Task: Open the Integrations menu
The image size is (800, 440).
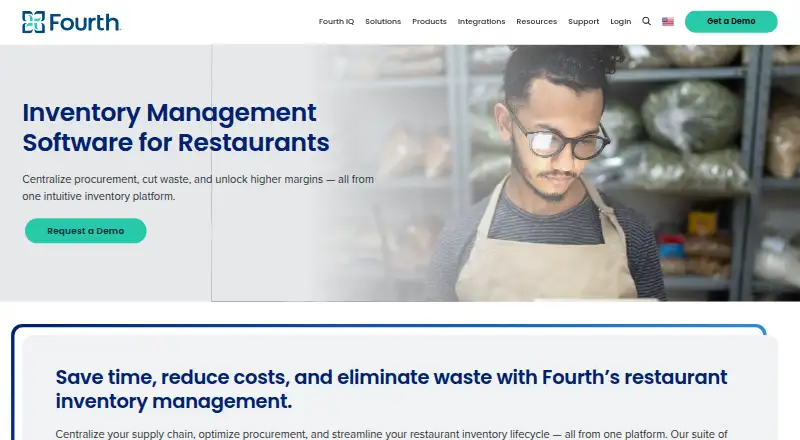Action: point(481,21)
